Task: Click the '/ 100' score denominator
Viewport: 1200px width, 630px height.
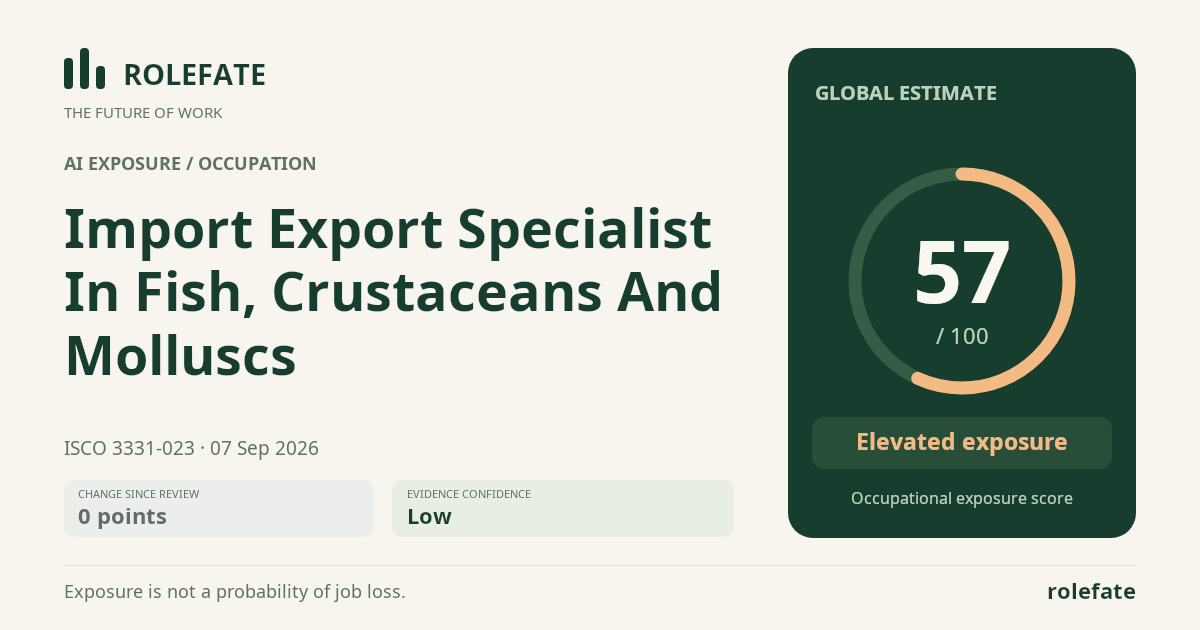Action: click(x=962, y=336)
